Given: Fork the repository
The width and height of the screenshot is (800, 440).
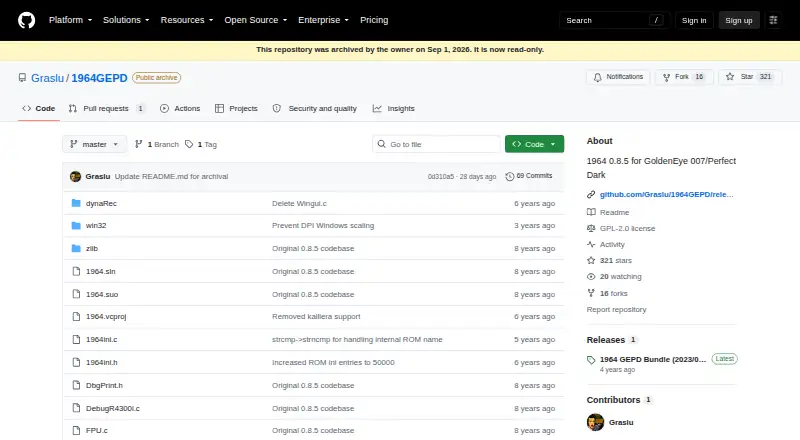Looking at the screenshot, I should pyautogui.click(x=683, y=77).
